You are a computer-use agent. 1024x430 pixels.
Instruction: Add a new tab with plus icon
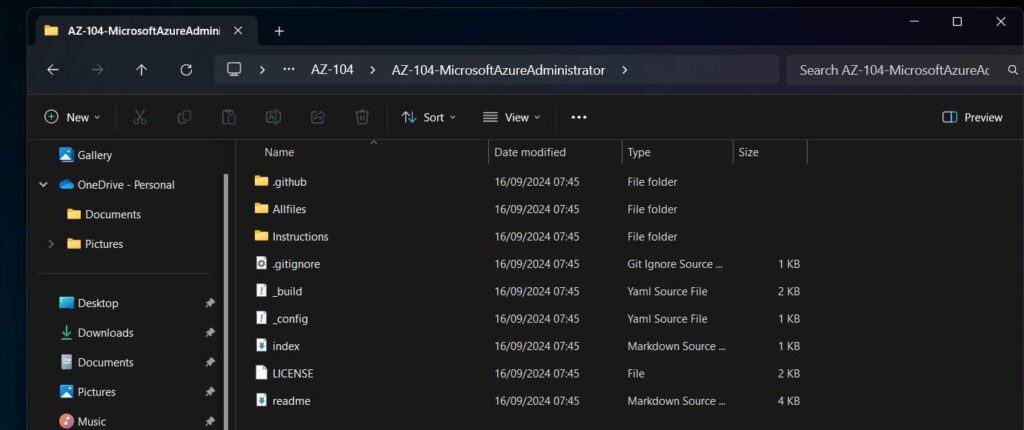pyautogui.click(x=279, y=31)
